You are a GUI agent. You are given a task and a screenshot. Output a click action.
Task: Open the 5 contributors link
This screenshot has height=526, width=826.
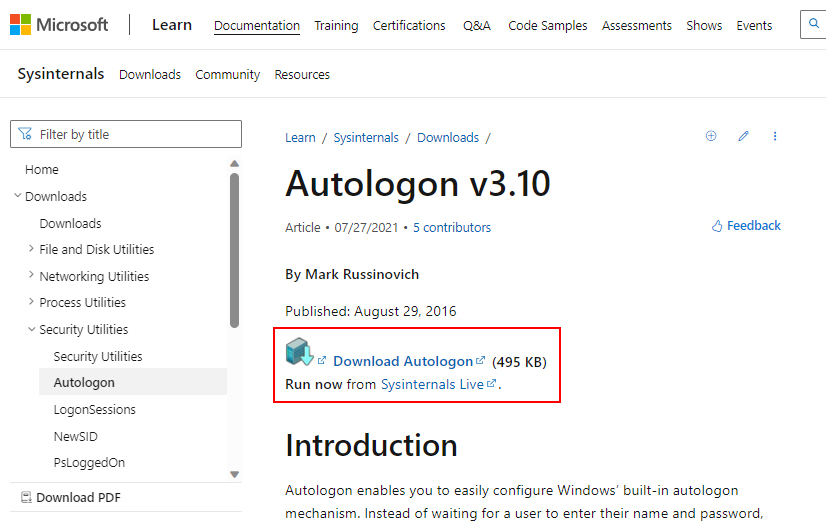coord(451,227)
